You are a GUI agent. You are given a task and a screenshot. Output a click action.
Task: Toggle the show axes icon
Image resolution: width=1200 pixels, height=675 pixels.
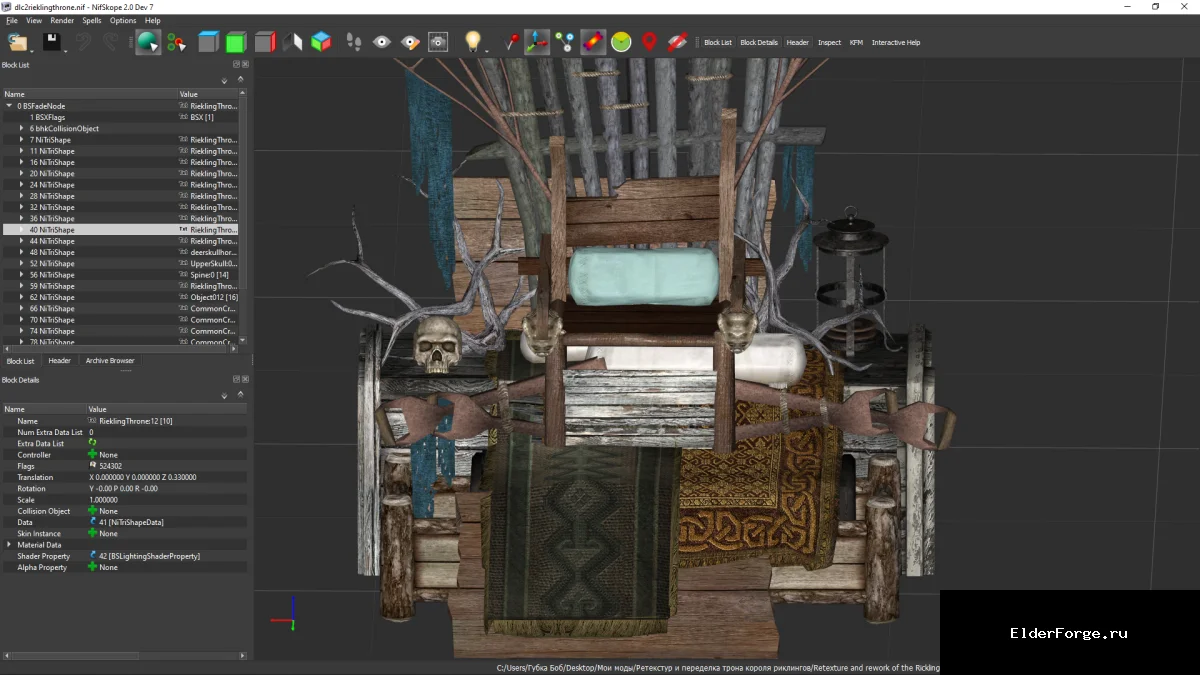coord(537,42)
